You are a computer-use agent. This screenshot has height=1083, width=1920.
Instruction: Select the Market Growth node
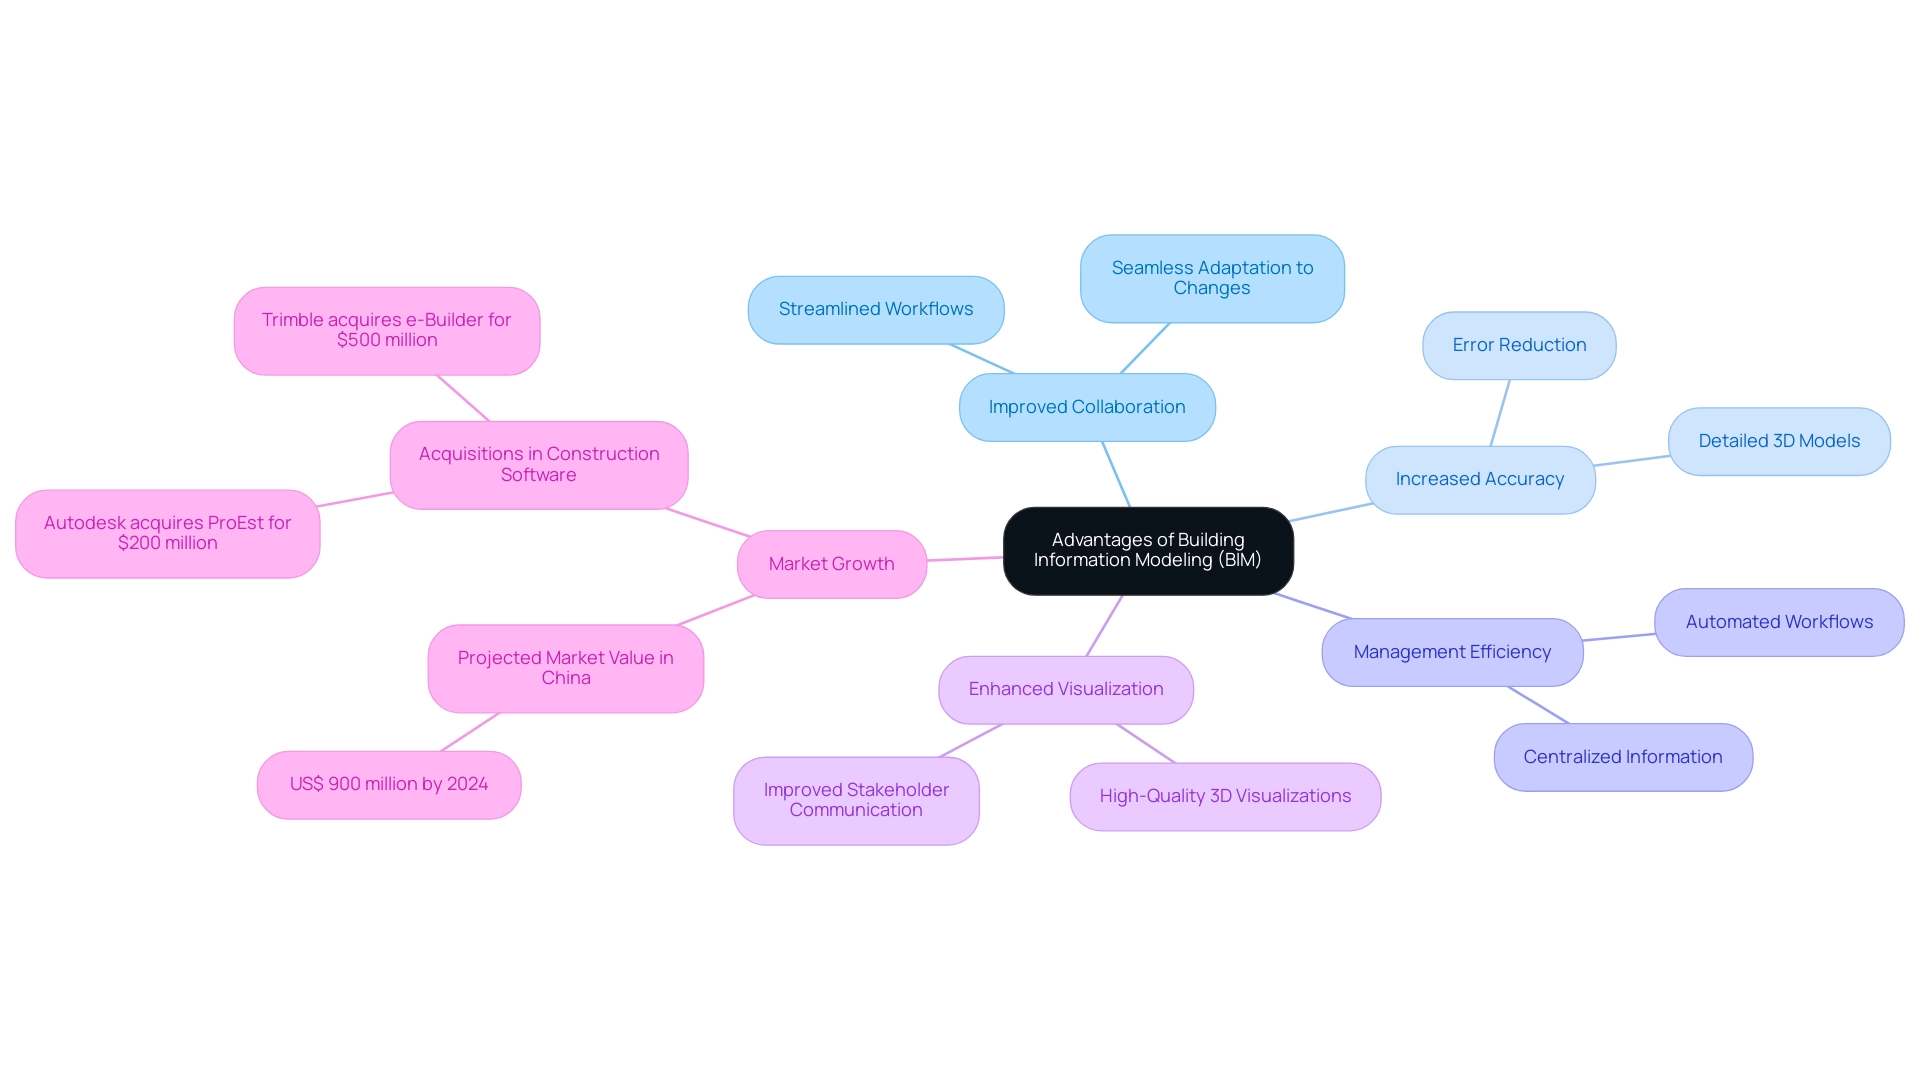click(x=829, y=562)
